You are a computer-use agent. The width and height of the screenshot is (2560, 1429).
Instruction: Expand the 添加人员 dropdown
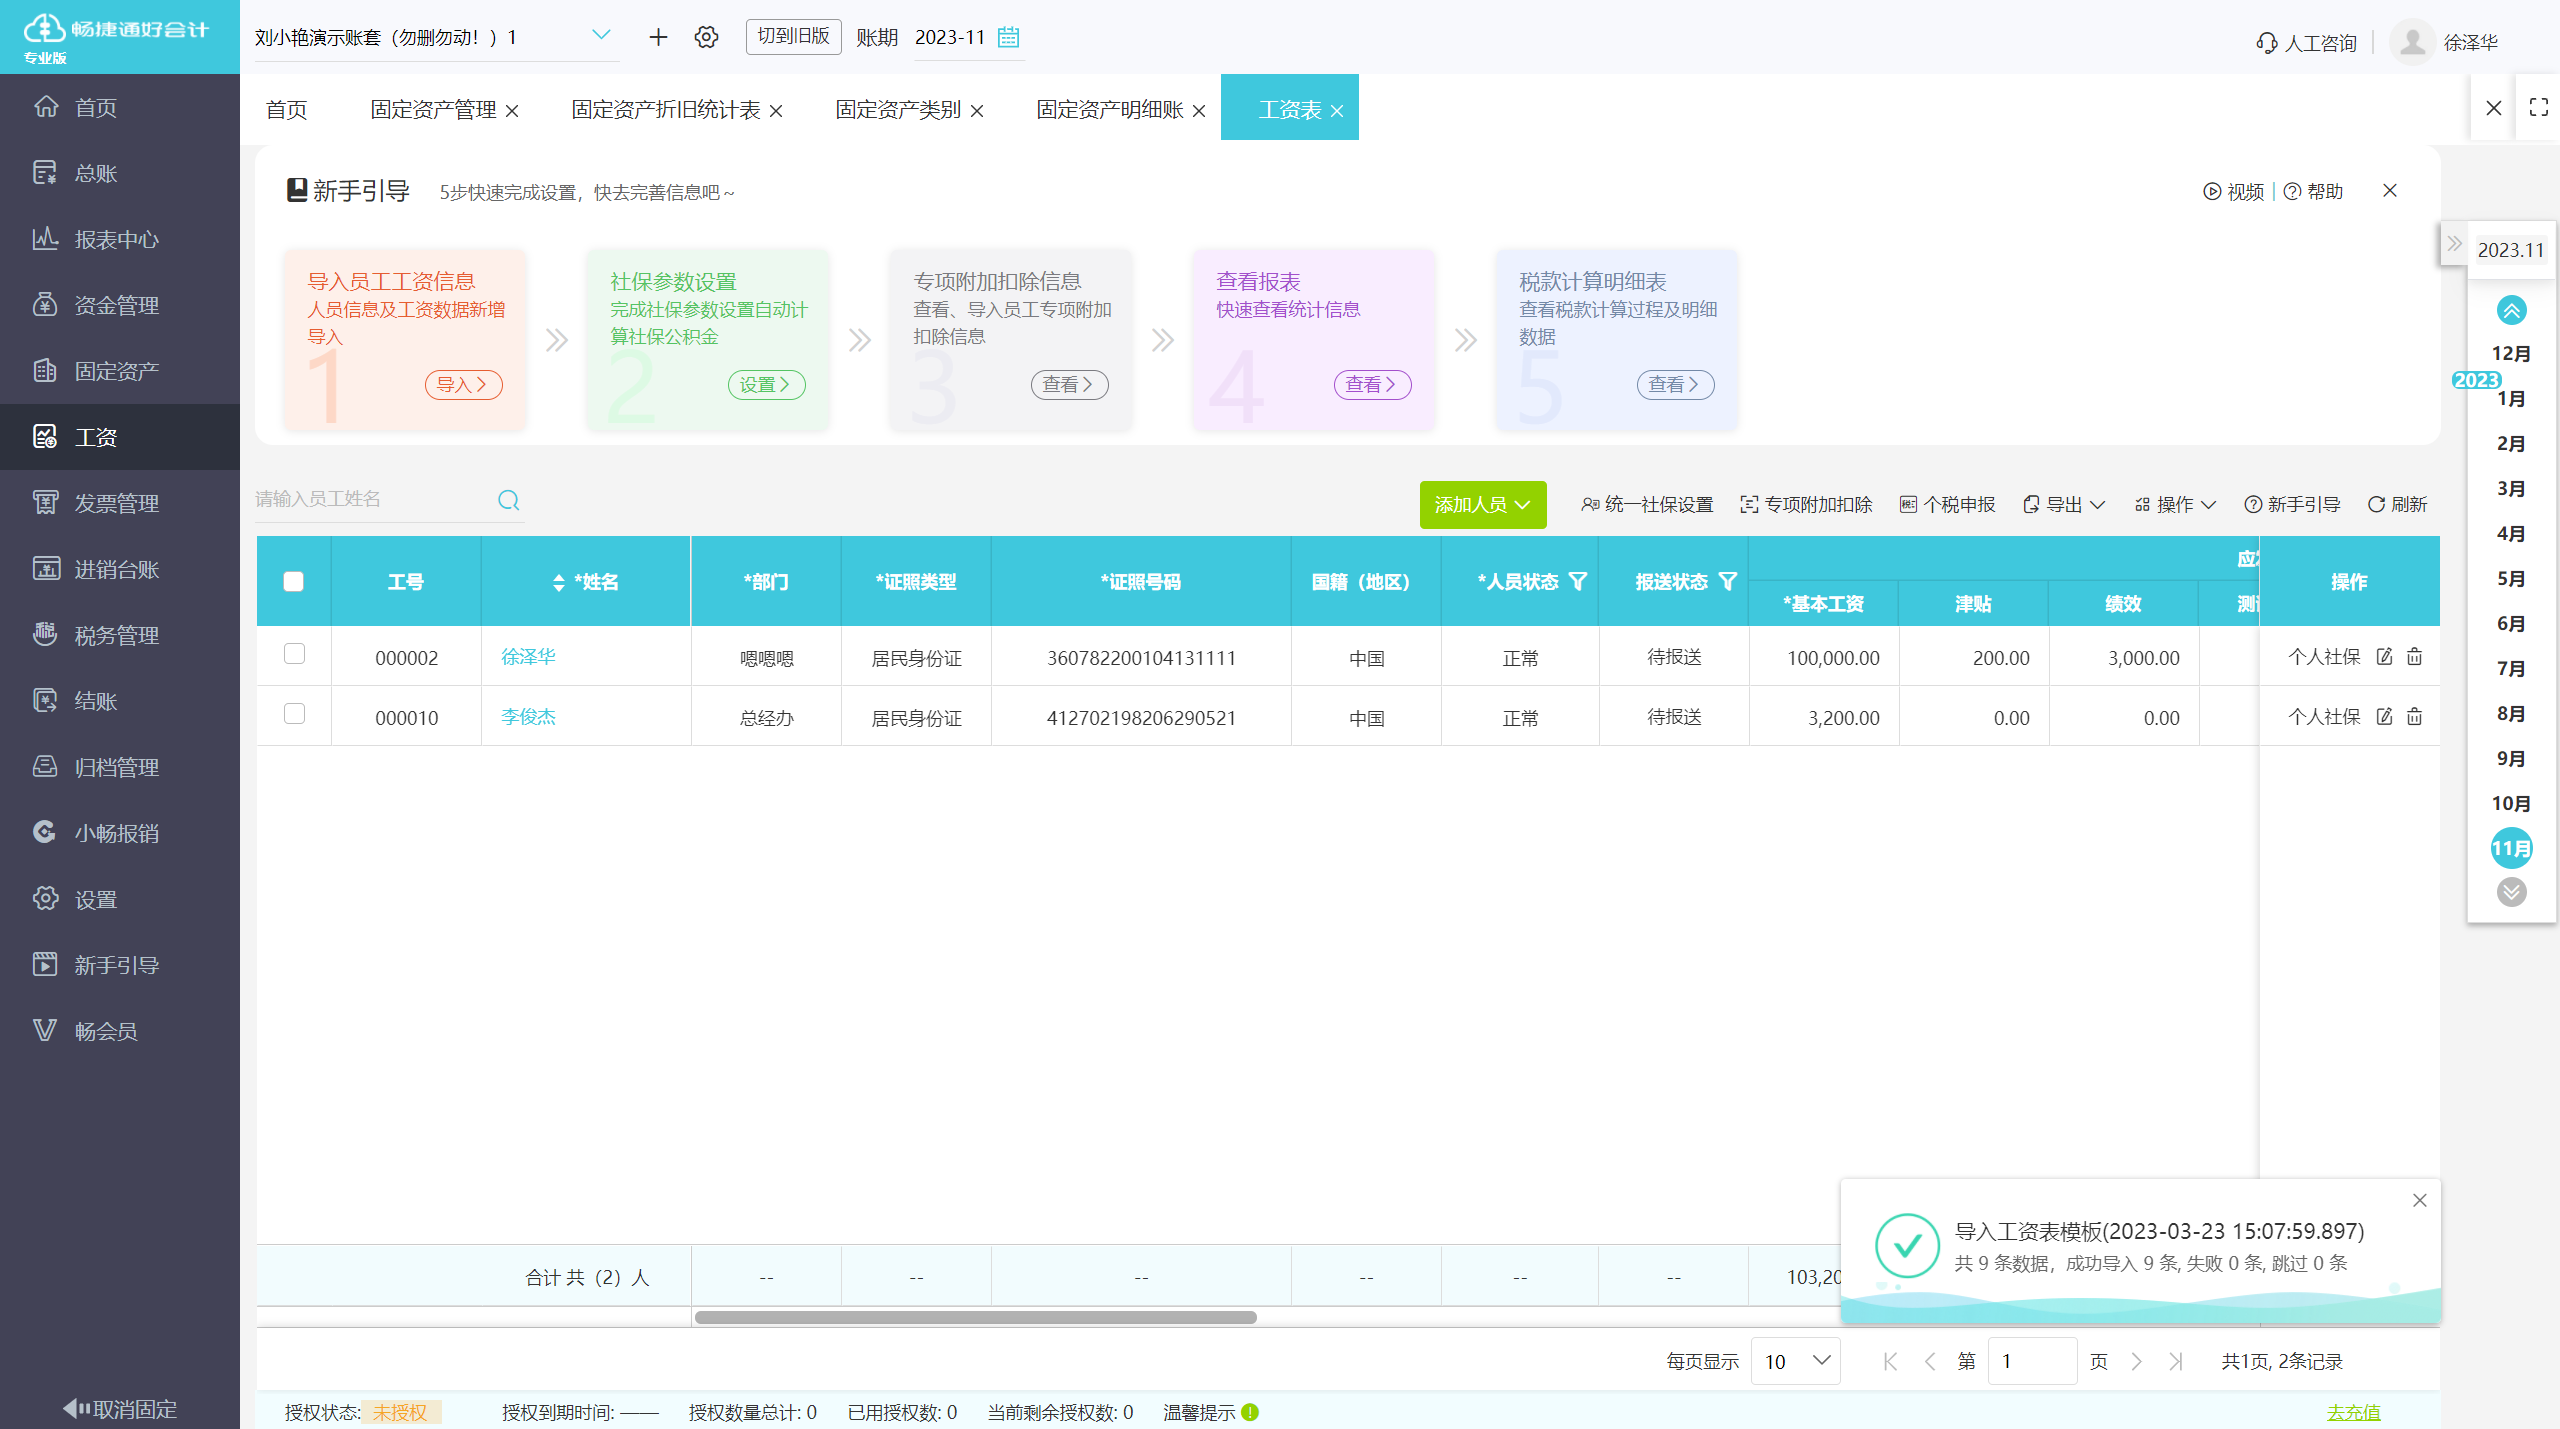coord(1524,504)
